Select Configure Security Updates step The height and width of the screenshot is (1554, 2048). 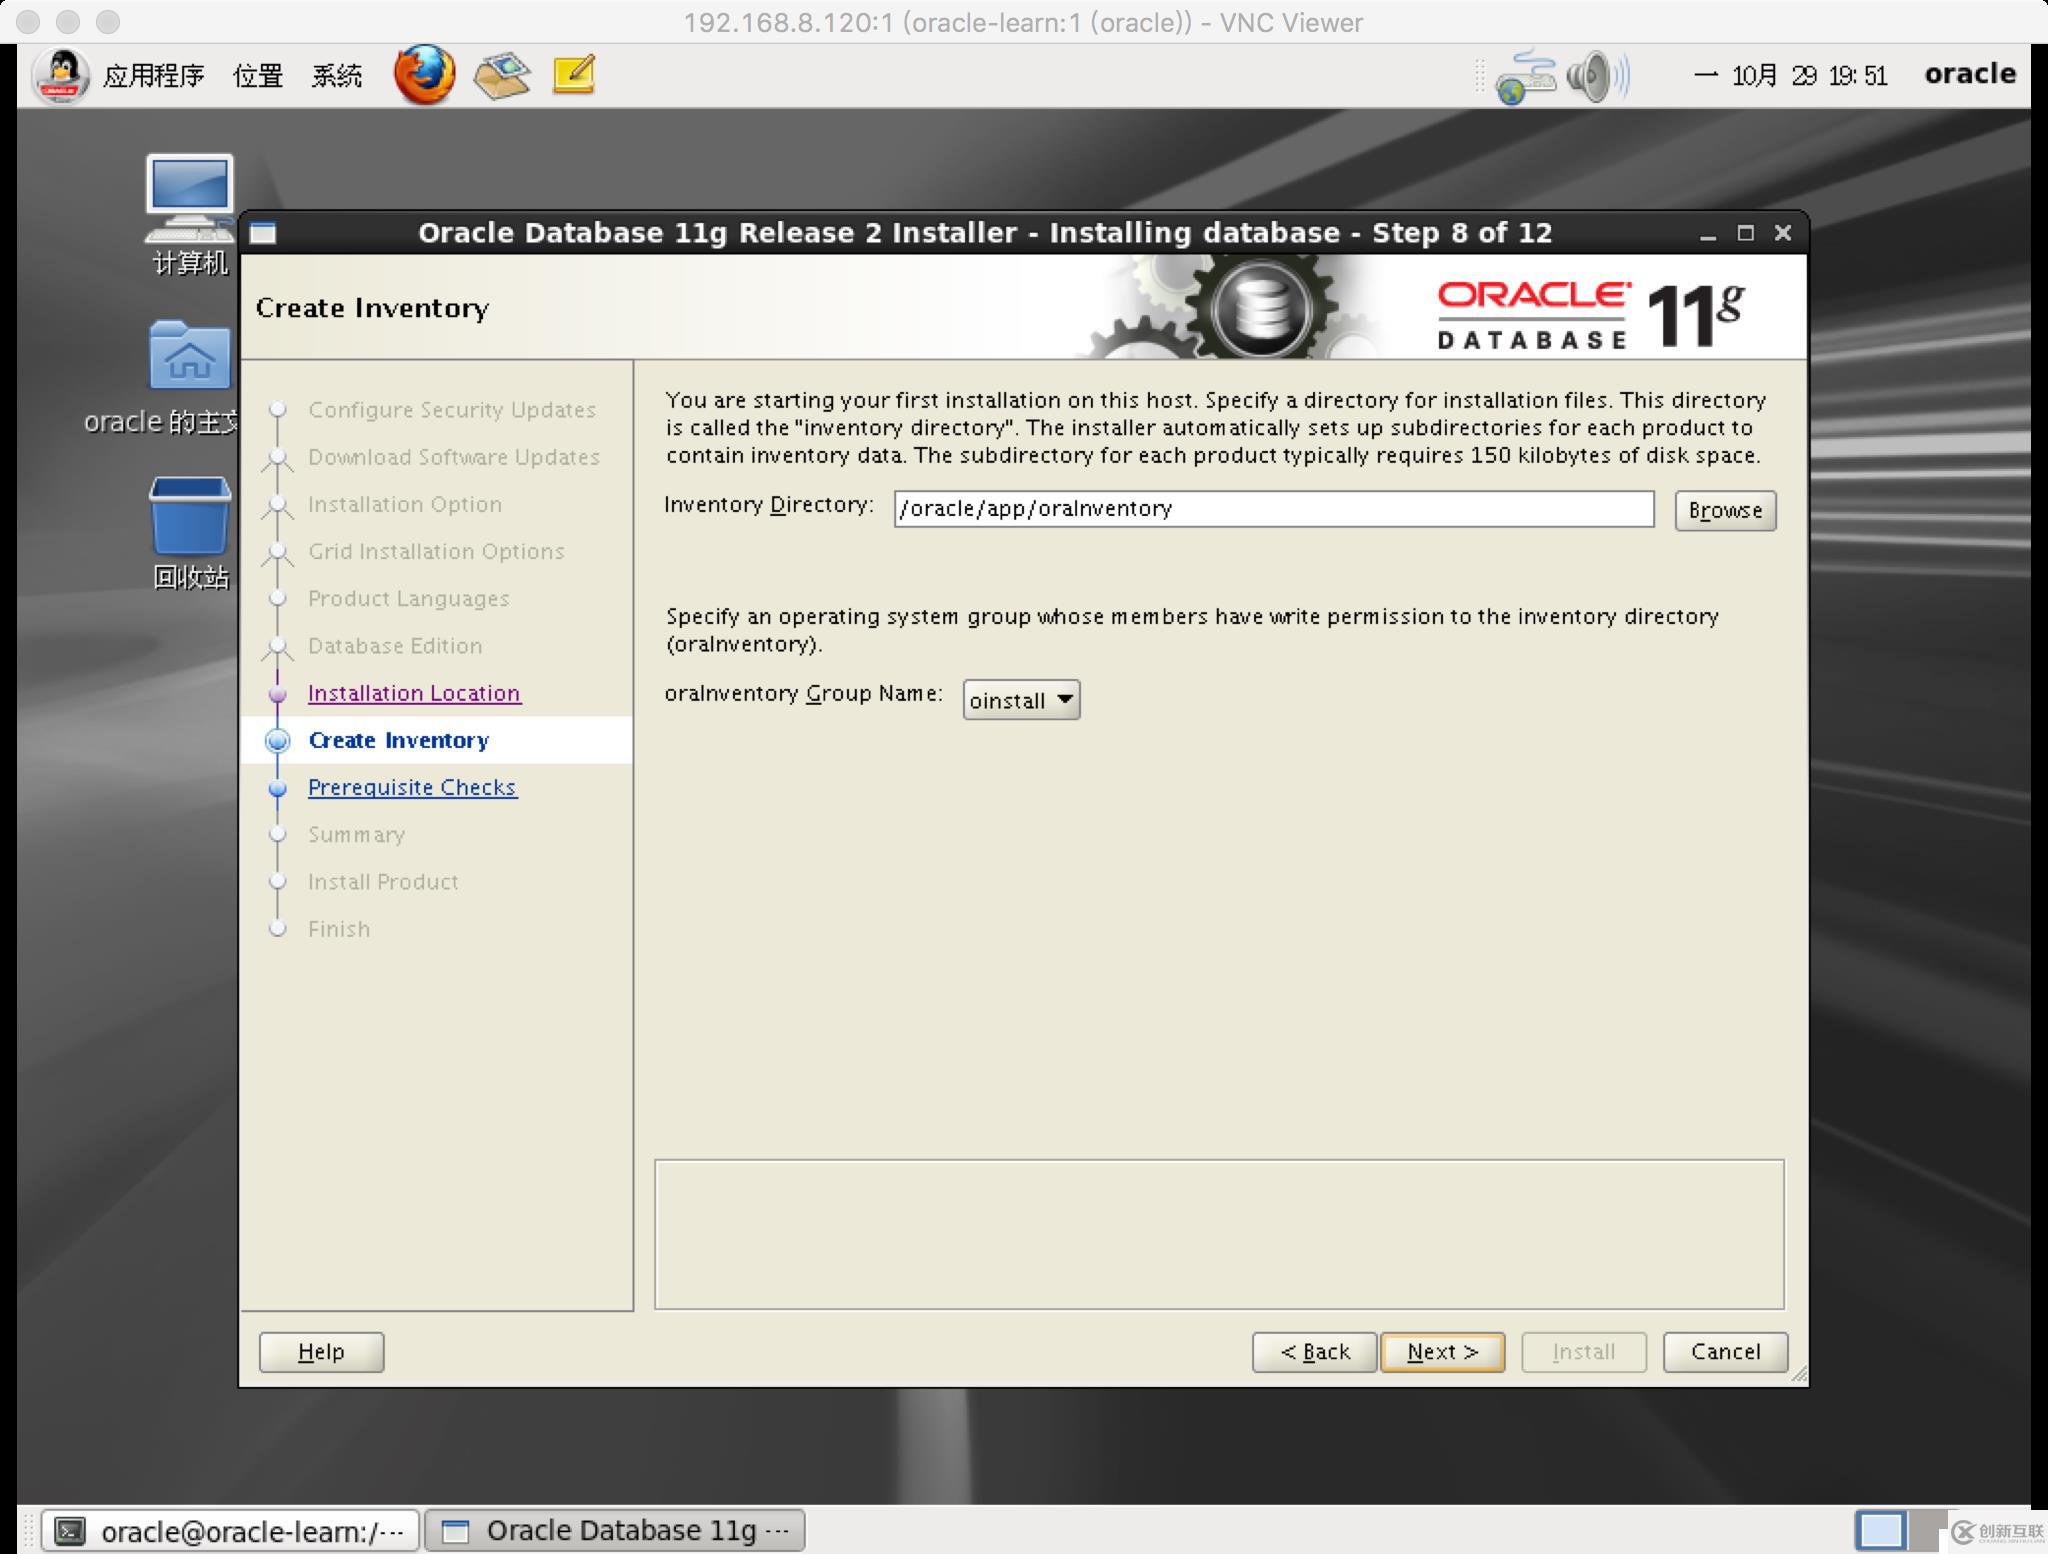point(454,410)
